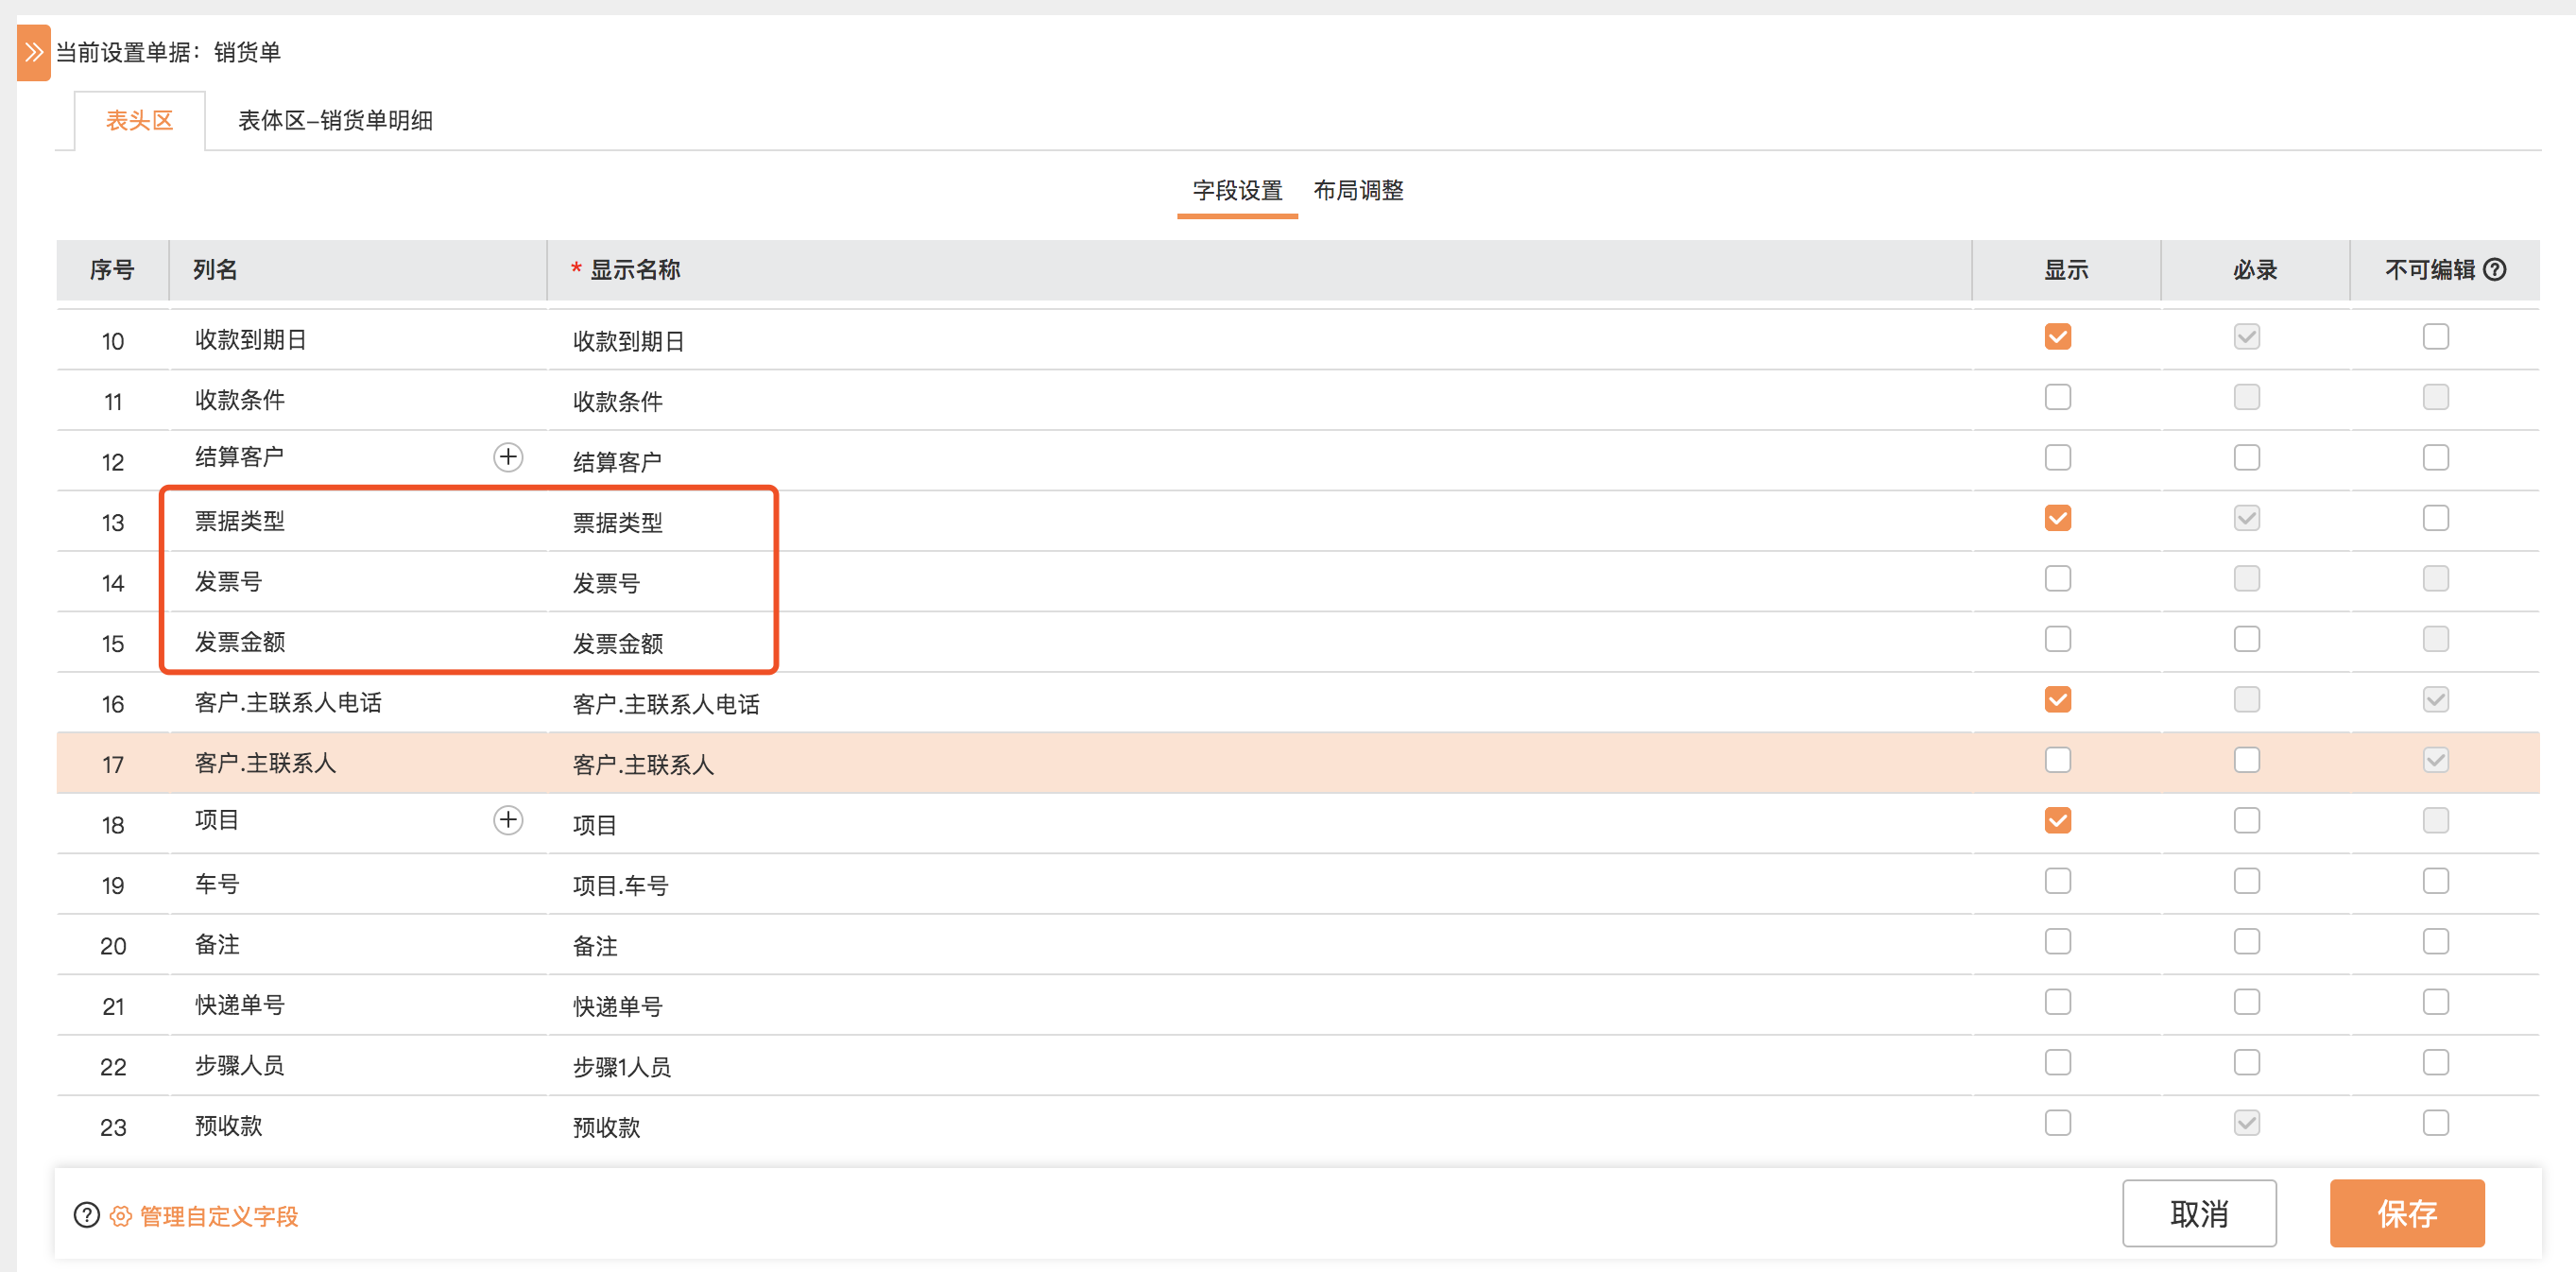
Task: Toggle 票据类型 显示 checkbox on
Action: click(x=2057, y=520)
